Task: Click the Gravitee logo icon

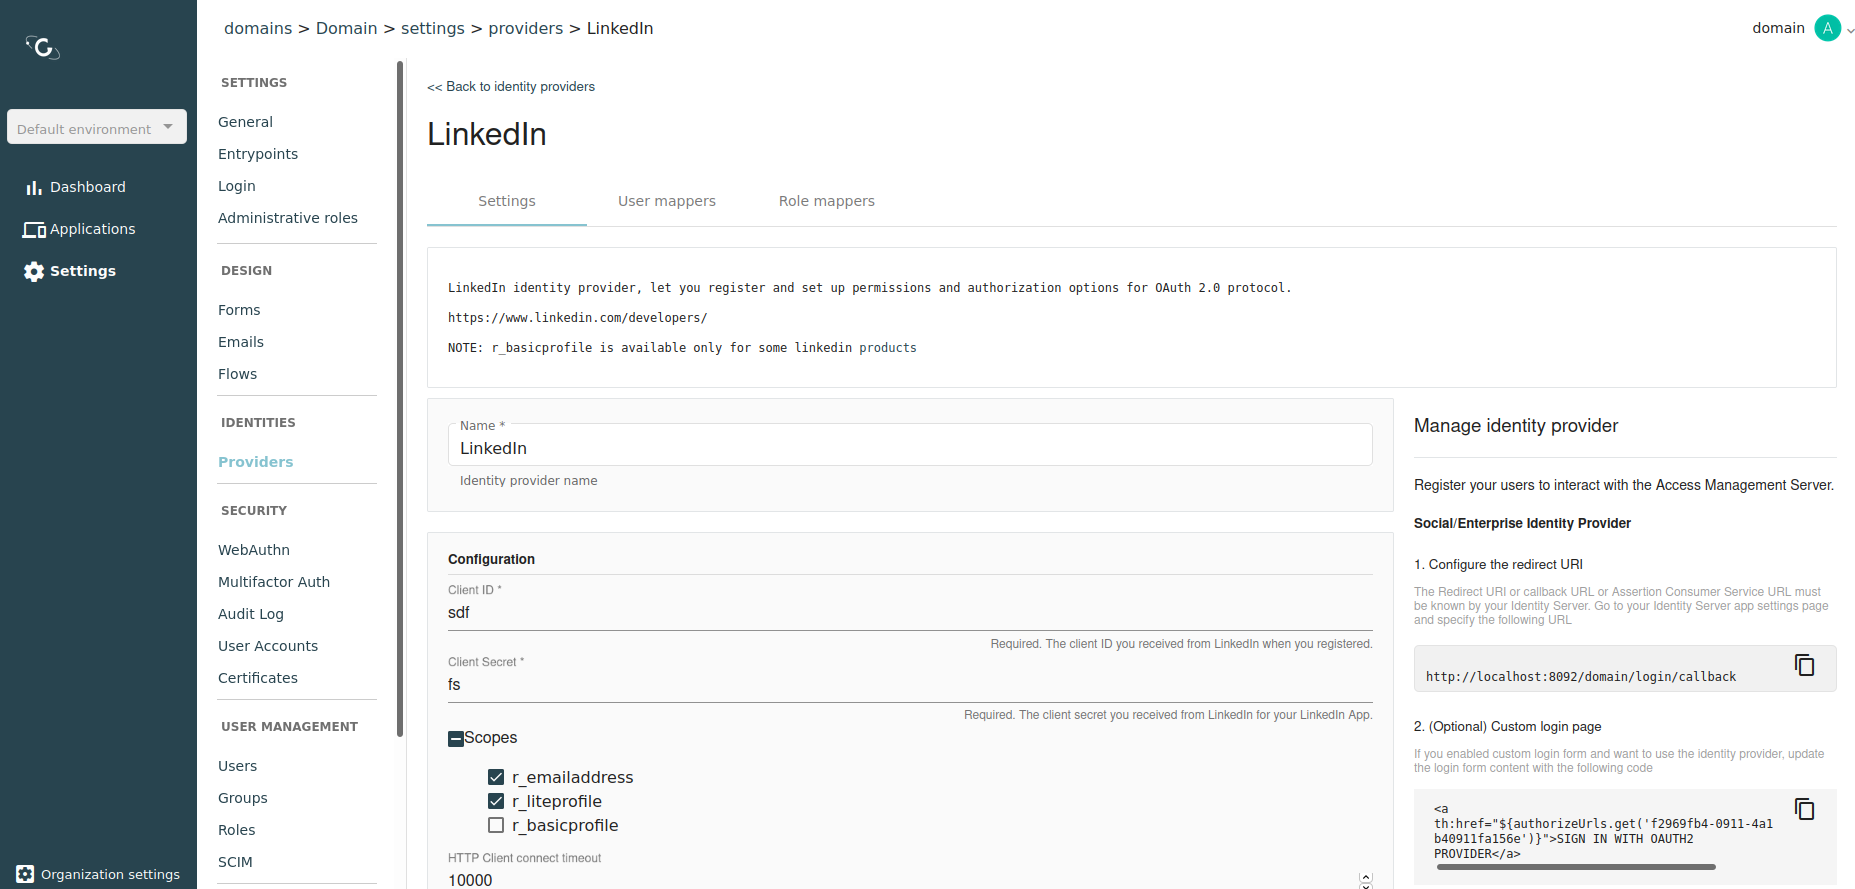Action: [43, 47]
